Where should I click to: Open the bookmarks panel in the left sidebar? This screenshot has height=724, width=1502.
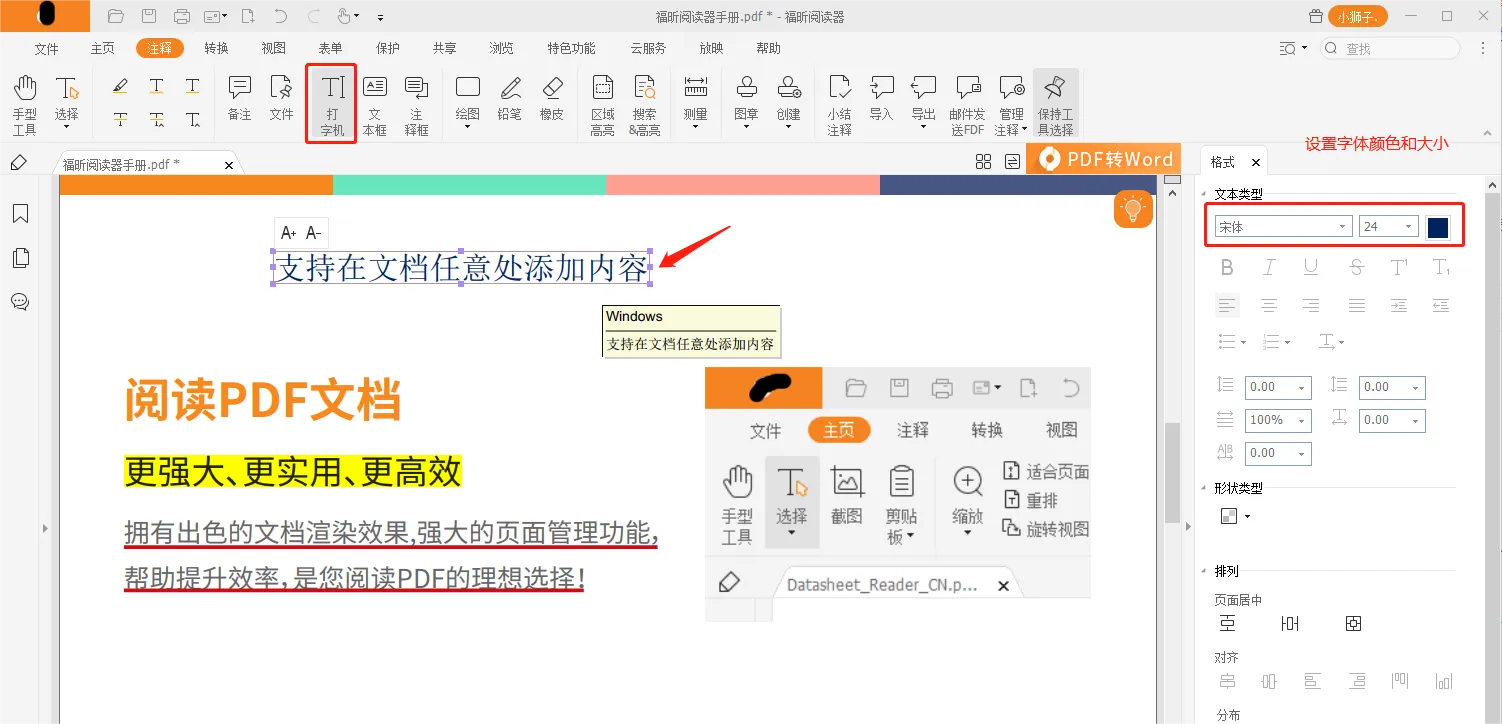[20, 213]
